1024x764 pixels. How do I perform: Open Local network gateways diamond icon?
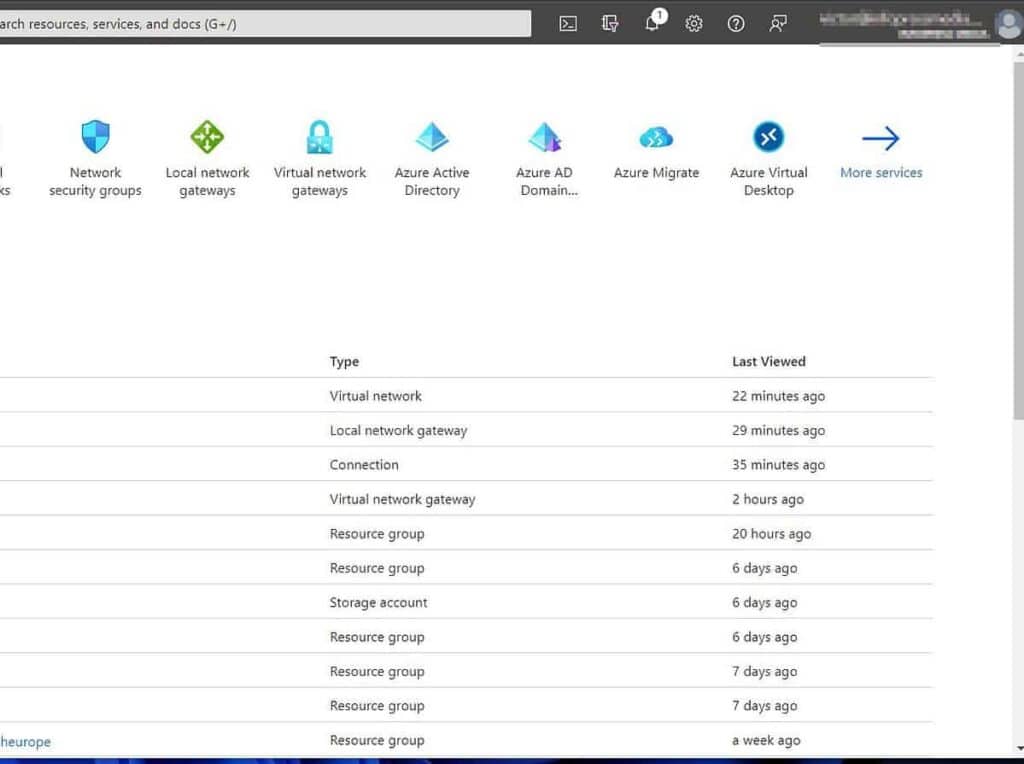[207, 136]
